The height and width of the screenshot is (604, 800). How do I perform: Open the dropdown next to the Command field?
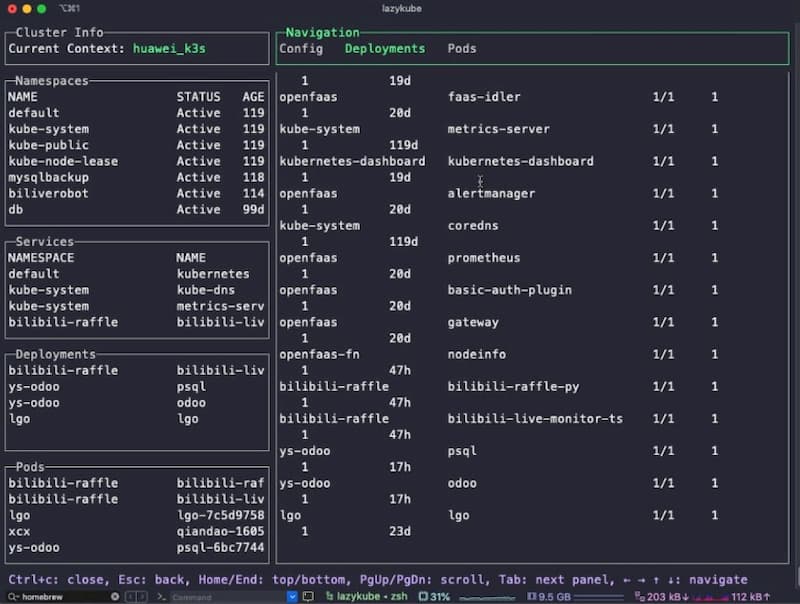pyautogui.click(x=292, y=597)
